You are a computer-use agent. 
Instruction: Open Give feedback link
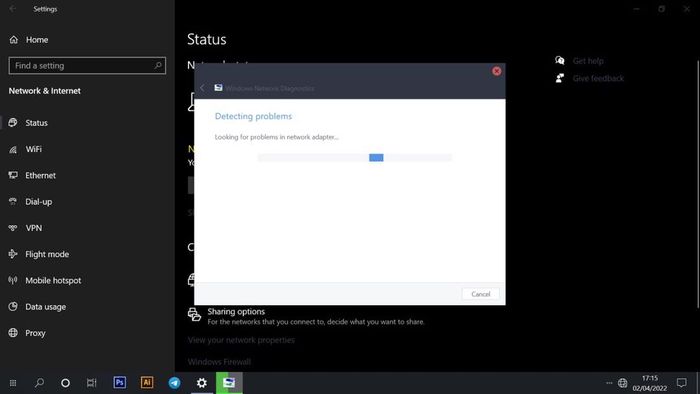coord(598,79)
